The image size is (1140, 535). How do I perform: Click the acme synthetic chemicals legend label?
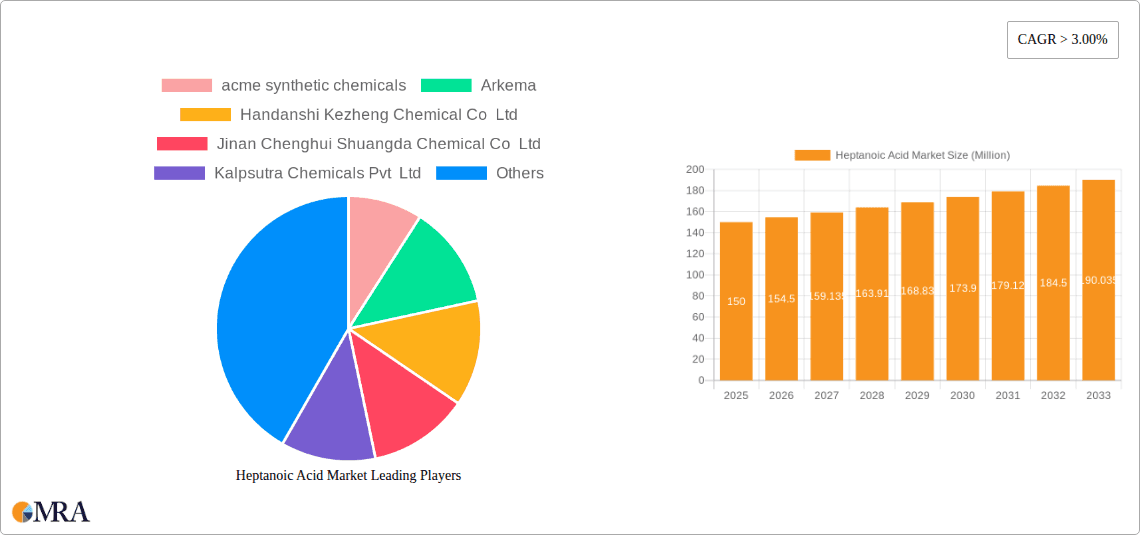pos(314,85)
